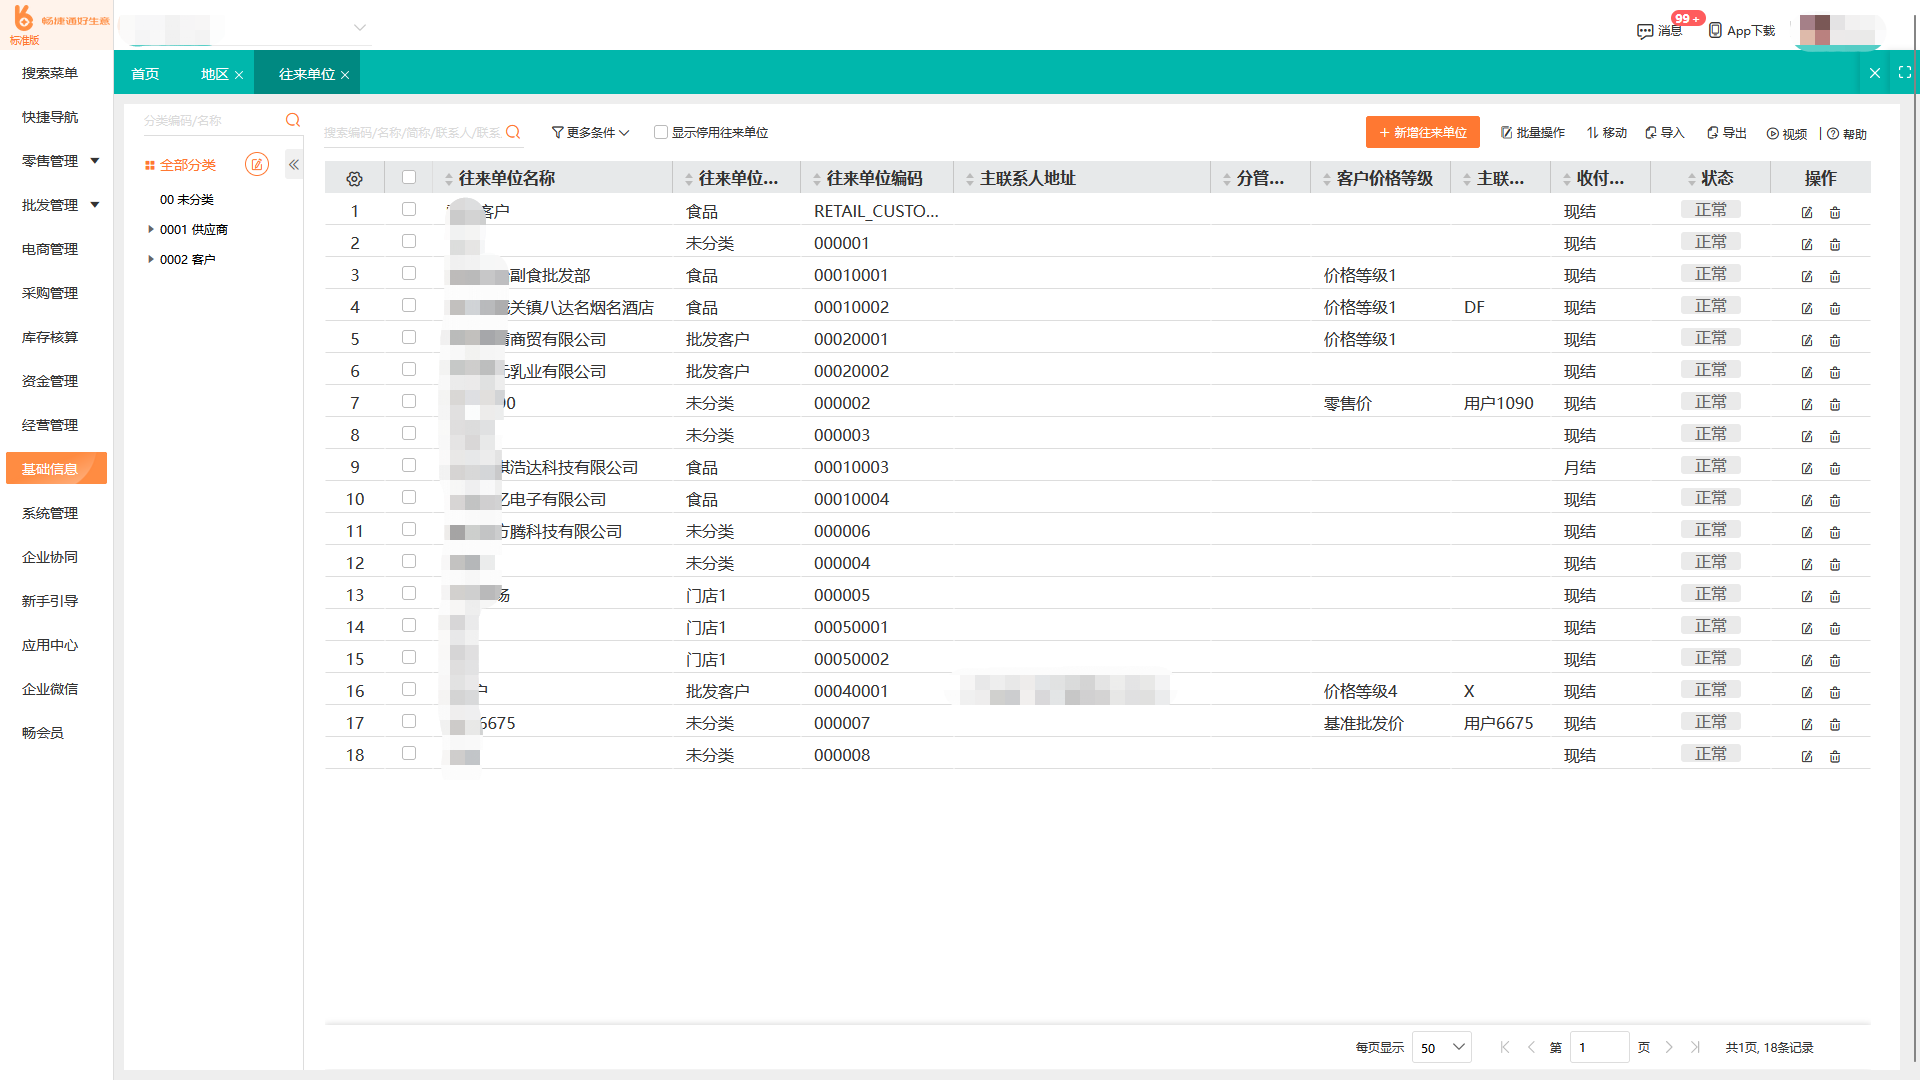This screenshot has height=1080, width=1920.
Task: Scroll to next page using navigation arrow
Action: pos(1667,1048)
